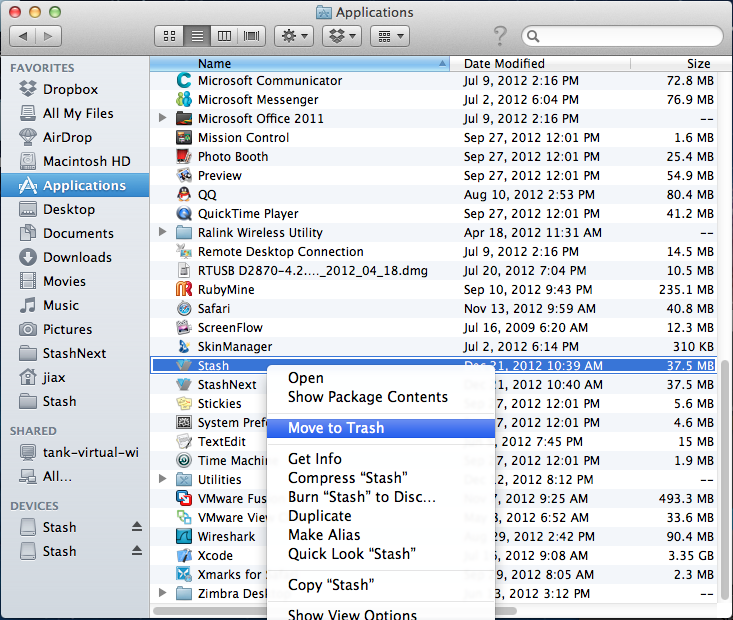
Task: Select the Photo Booth icon
Action: click(x=184, y=157)
